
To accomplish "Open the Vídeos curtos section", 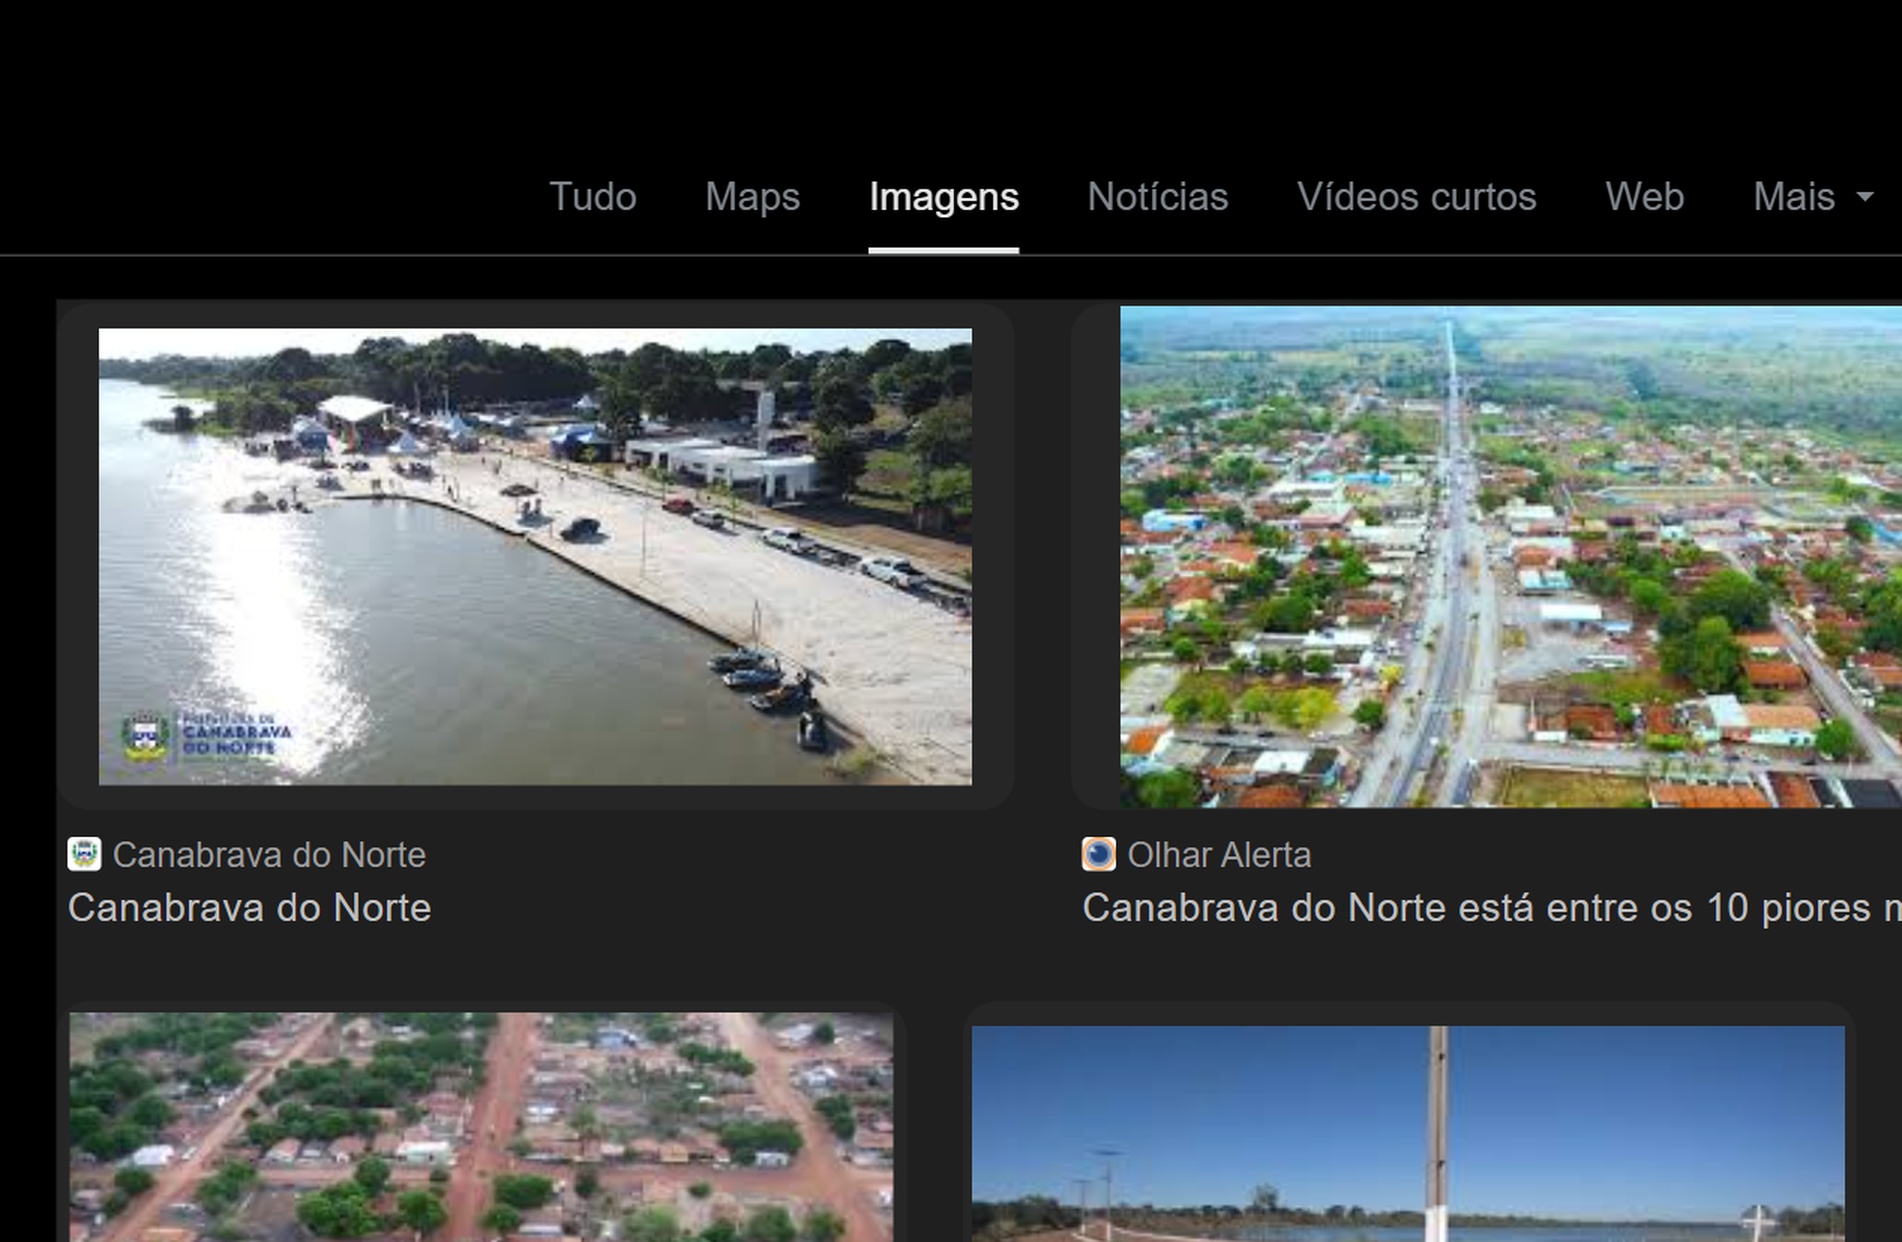I will point(1418,197).
